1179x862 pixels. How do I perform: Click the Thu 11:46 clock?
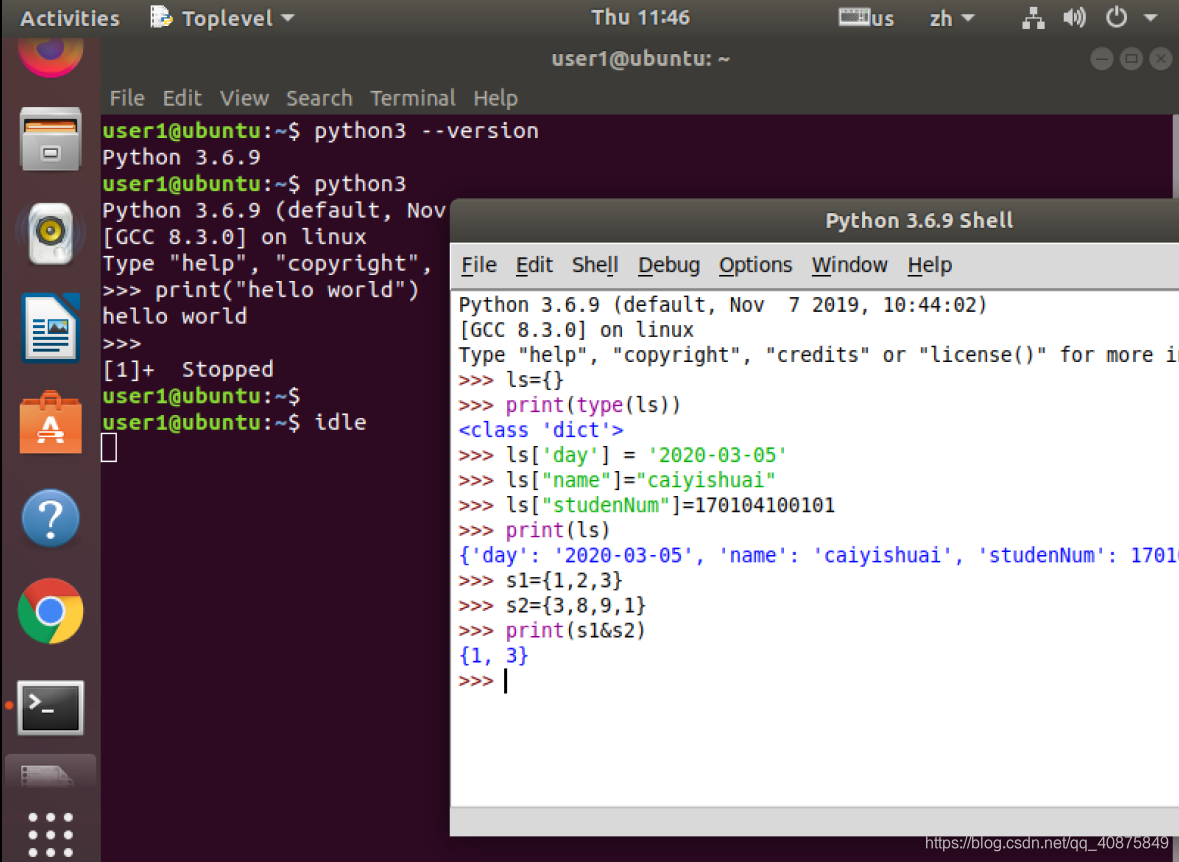click(640, 18)
